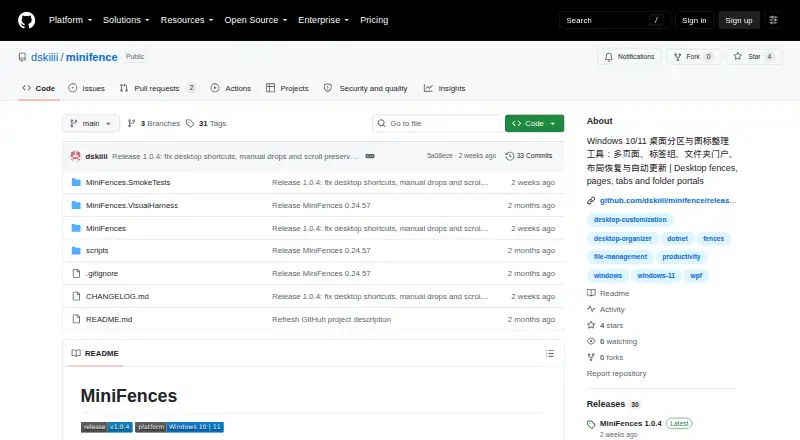
Task: Open the Code tab
Action: coord(39,88)
